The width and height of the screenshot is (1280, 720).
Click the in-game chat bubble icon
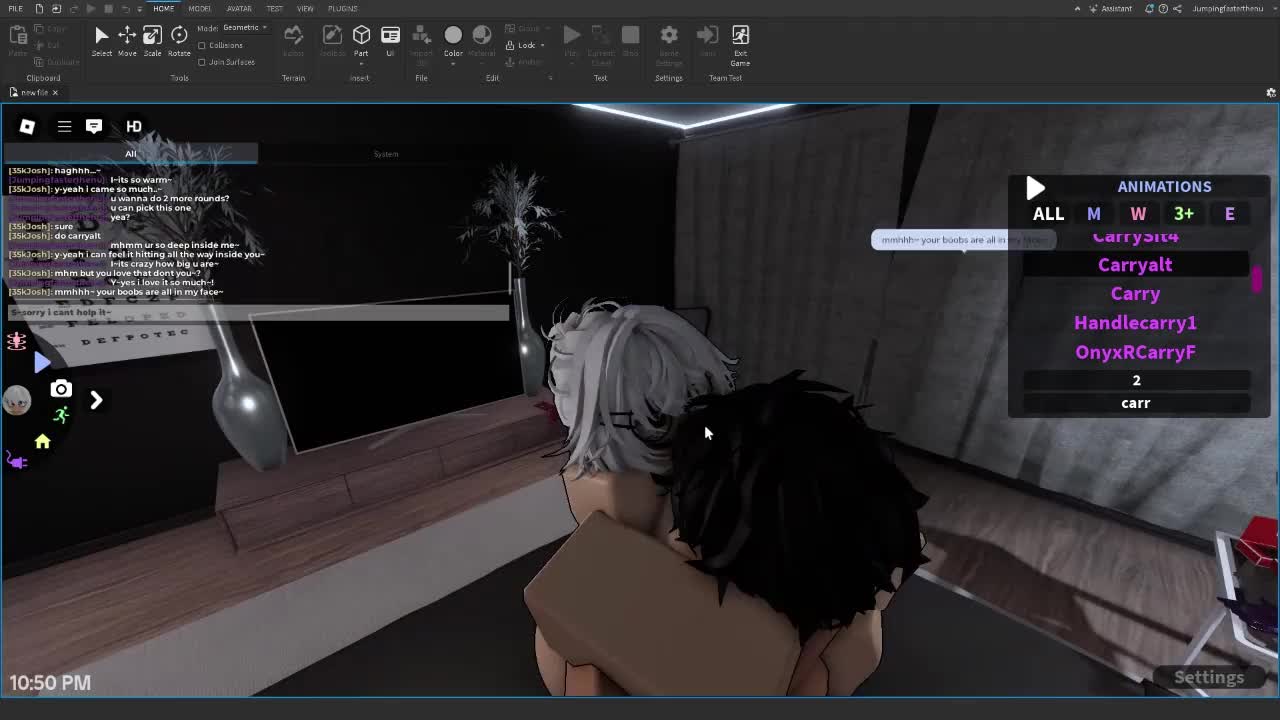tap(94, 126)
